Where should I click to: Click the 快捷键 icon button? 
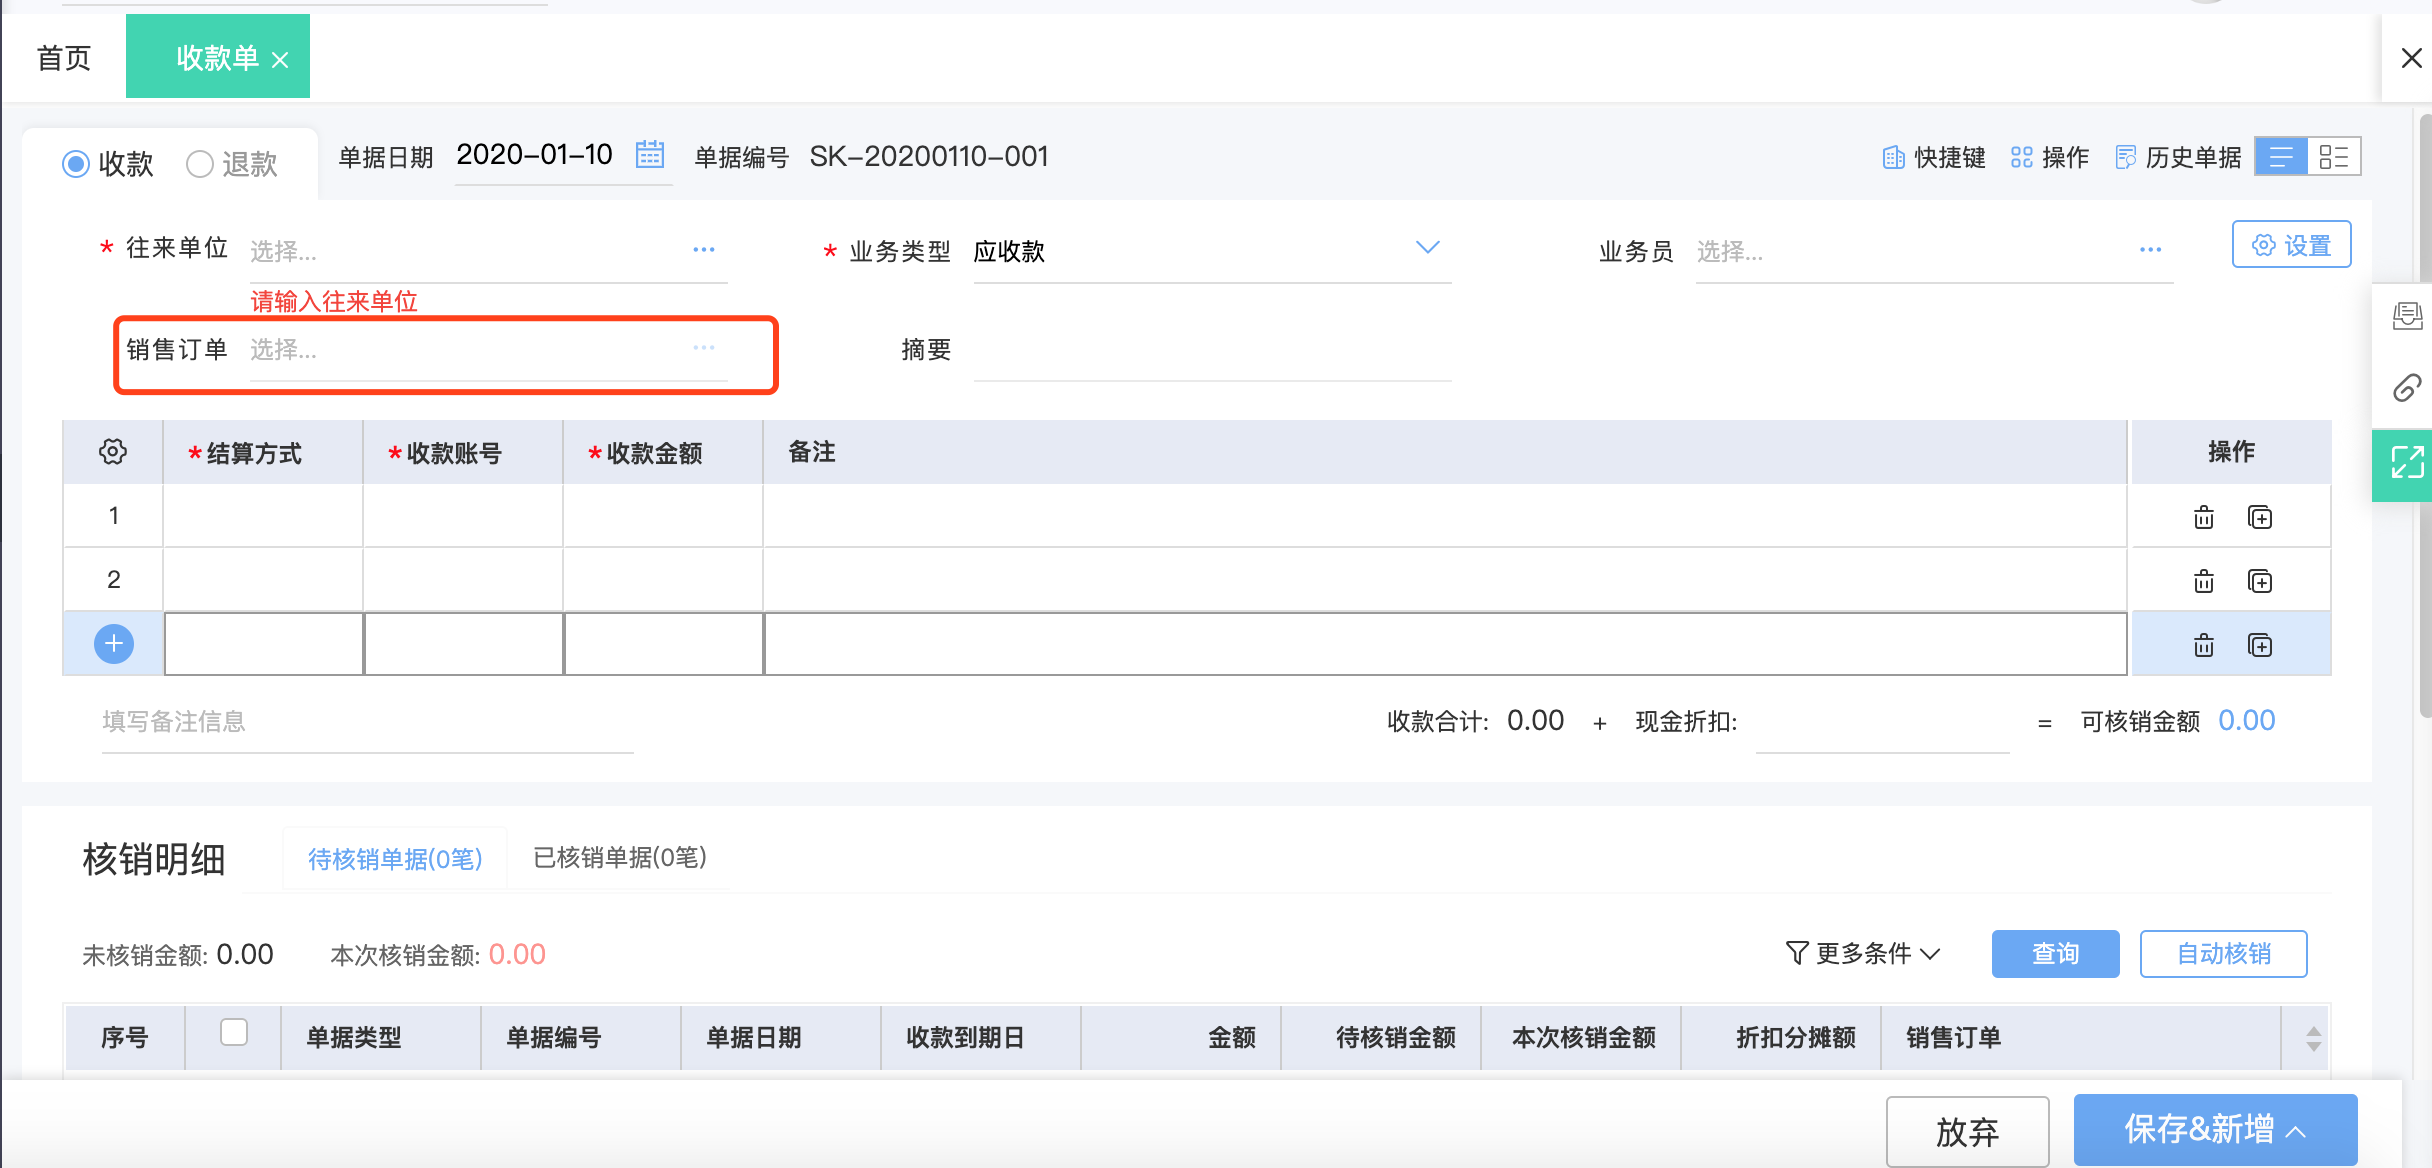1894,157
